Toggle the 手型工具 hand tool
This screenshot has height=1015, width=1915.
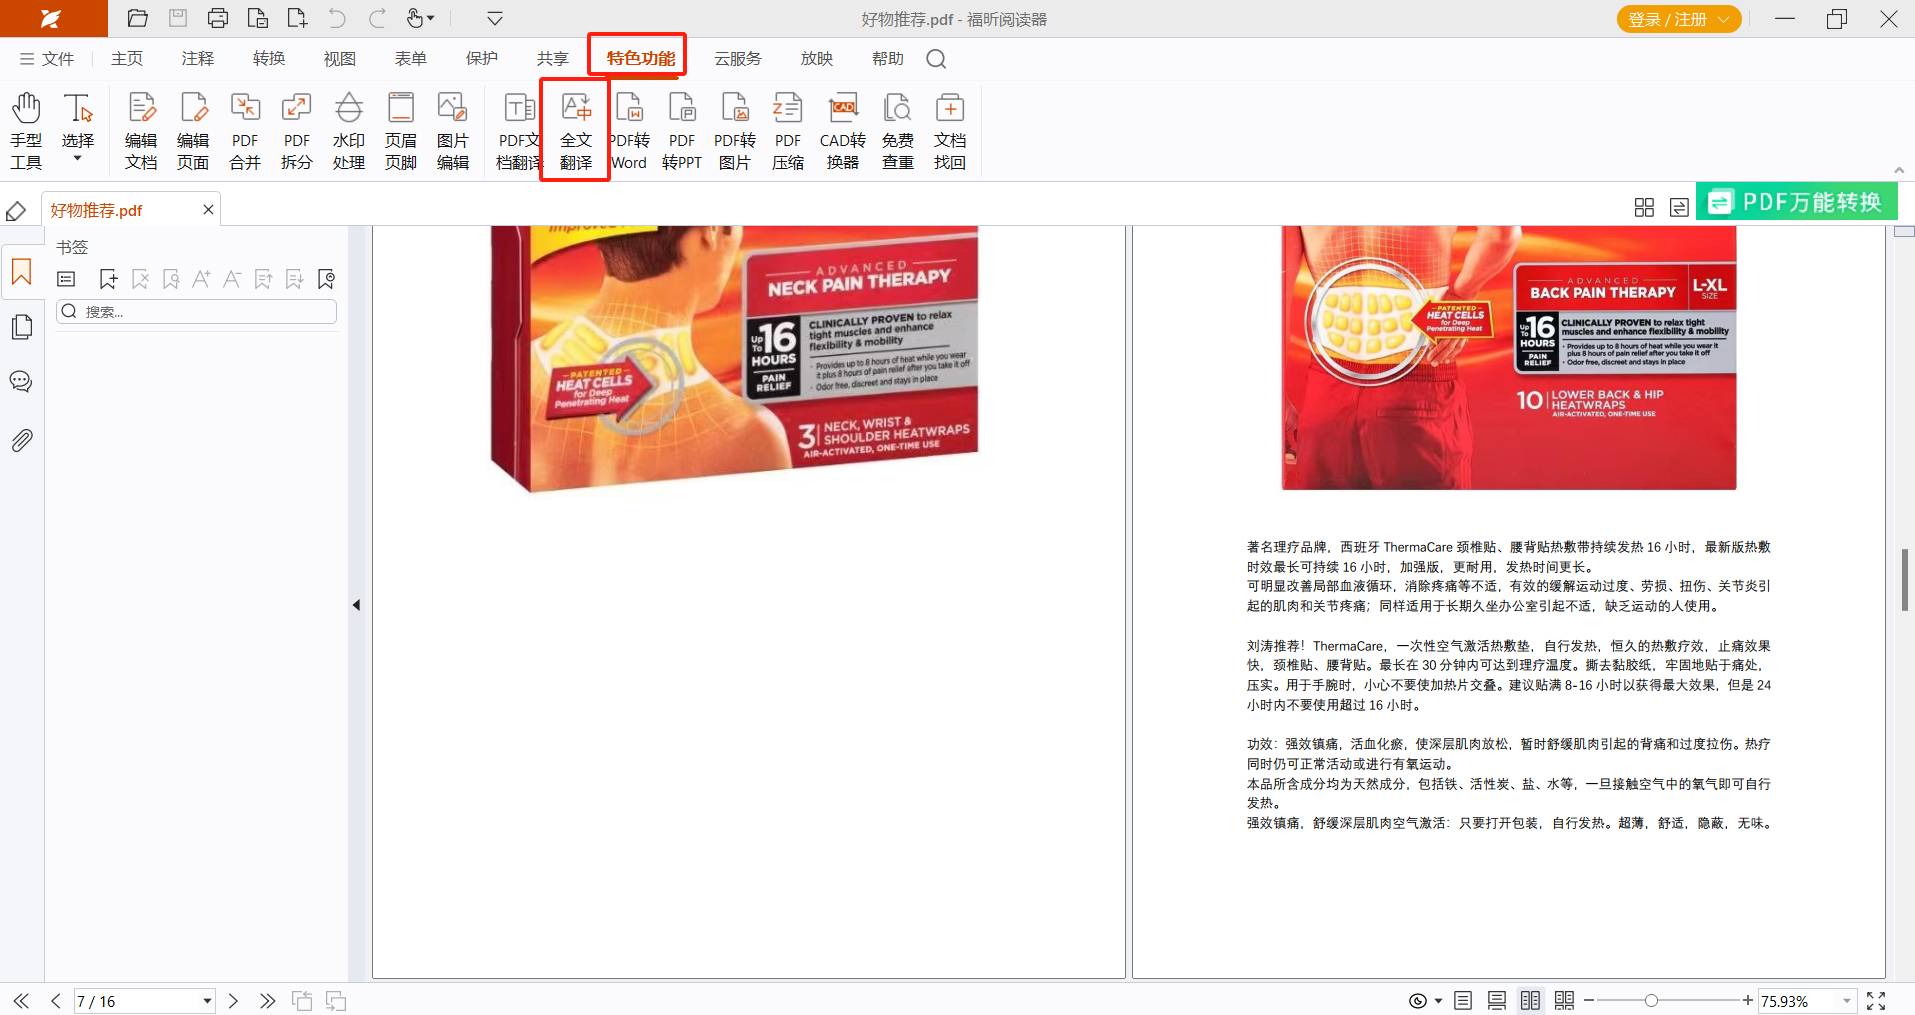[x=26, y=130]
